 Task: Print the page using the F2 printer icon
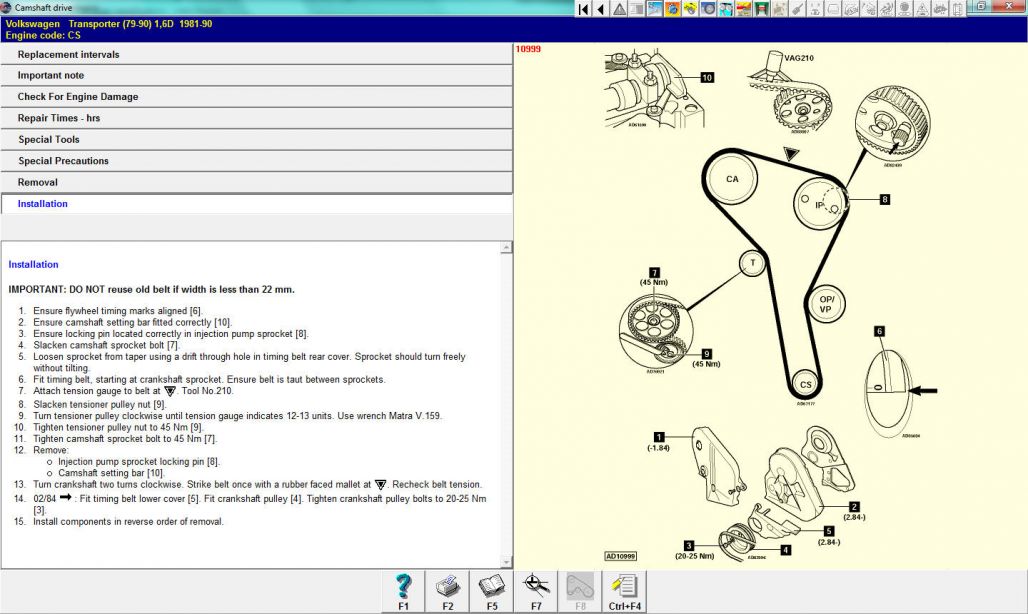click(x=448, y=590)
